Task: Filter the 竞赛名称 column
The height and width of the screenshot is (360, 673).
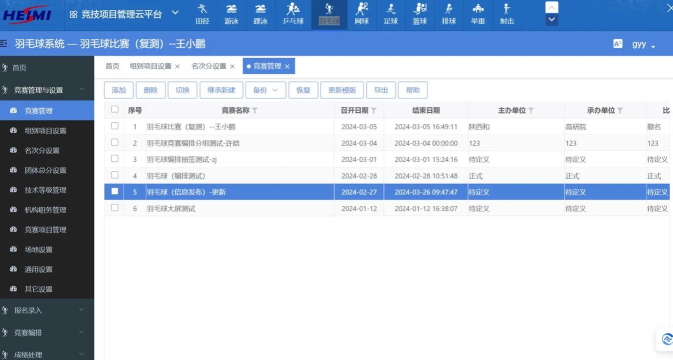Action: coord(255,111)
